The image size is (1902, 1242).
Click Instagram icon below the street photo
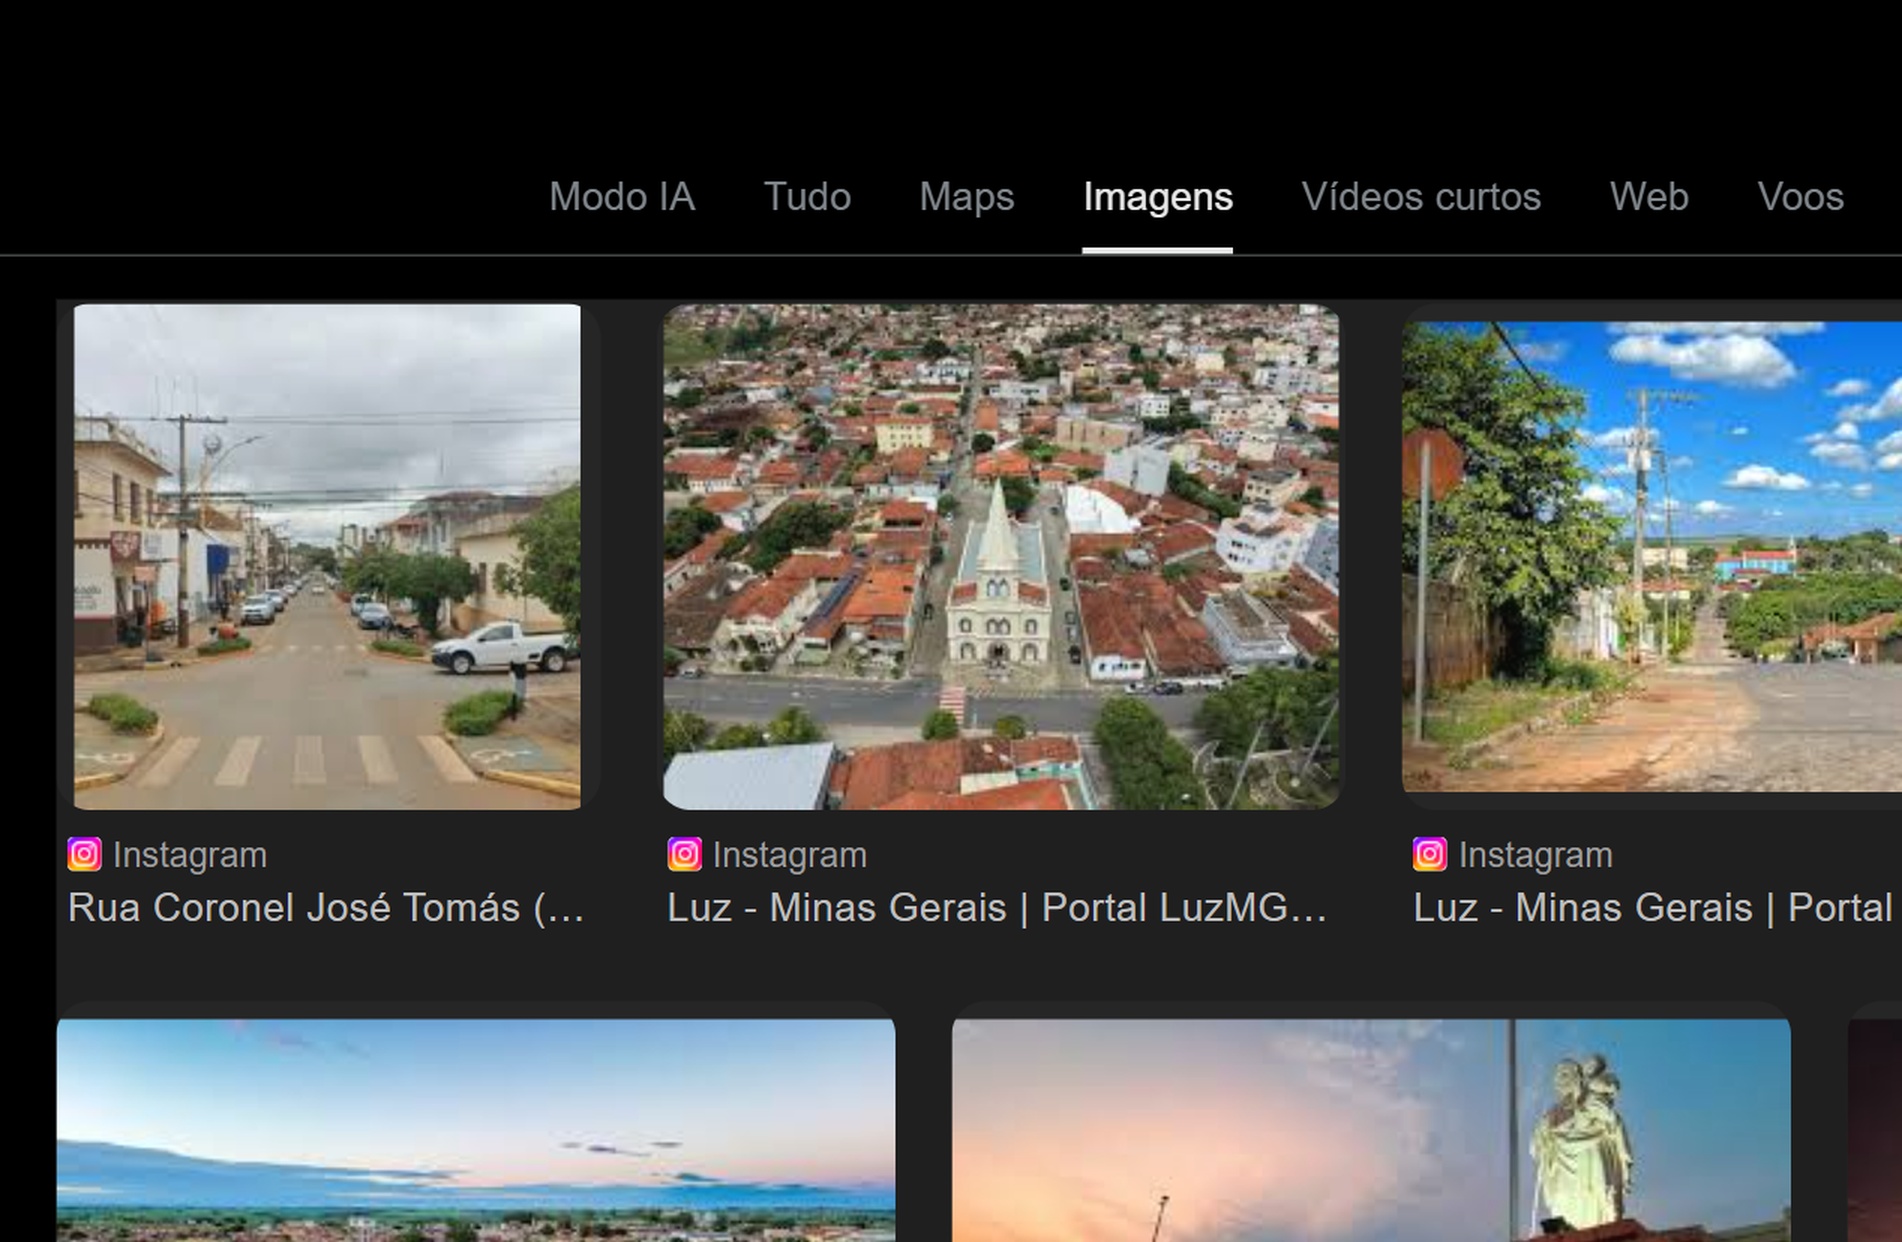pyautogui.click(x=85, y=855)
